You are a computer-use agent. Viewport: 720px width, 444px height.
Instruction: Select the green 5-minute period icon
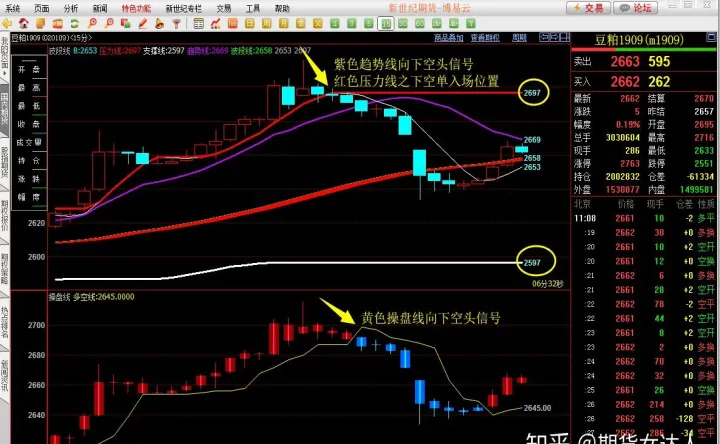368,22
